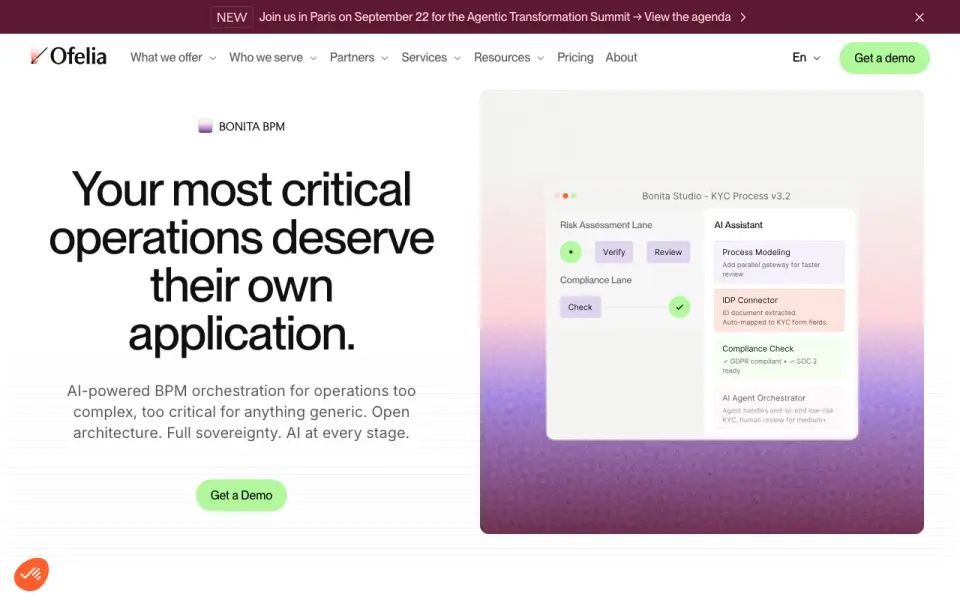
Task: Click the Review step in the mockup
Action: click(668, 252)
